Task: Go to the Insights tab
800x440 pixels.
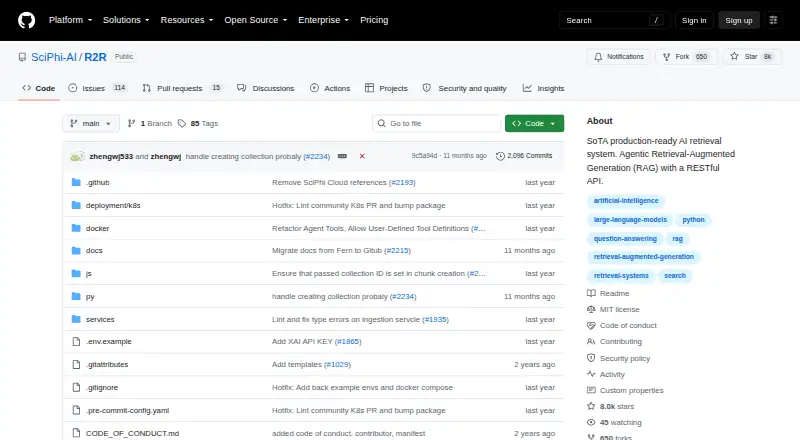Action: pos(543,88)
